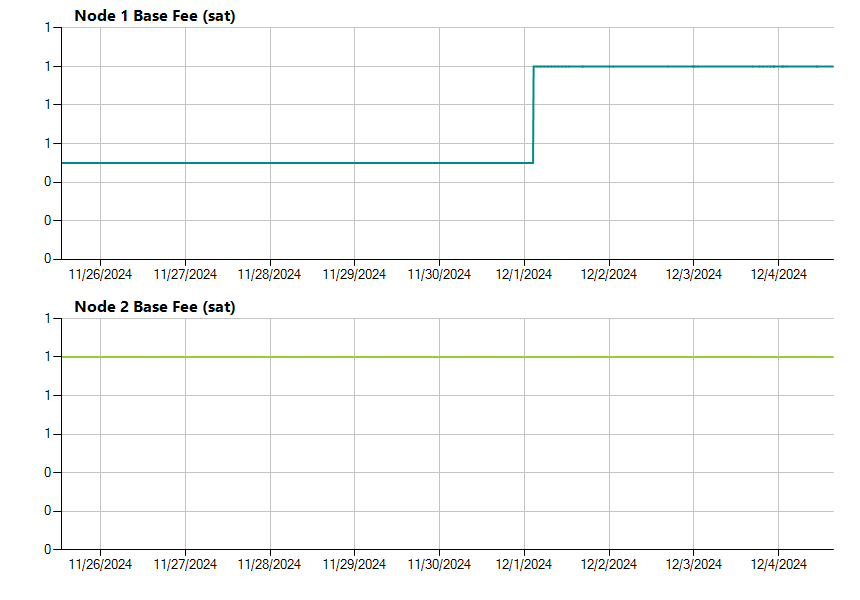Click 11/27/2024 label on Node 1 axis
Screen dimensions: 860x600
(185, 274)
